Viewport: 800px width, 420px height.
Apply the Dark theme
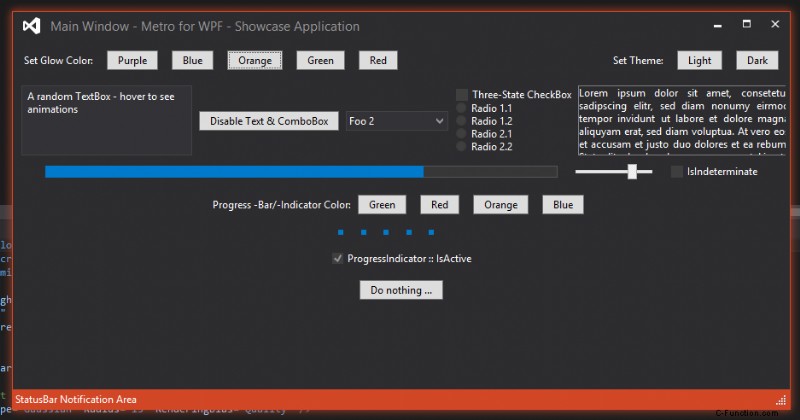[x=757, y=61]
